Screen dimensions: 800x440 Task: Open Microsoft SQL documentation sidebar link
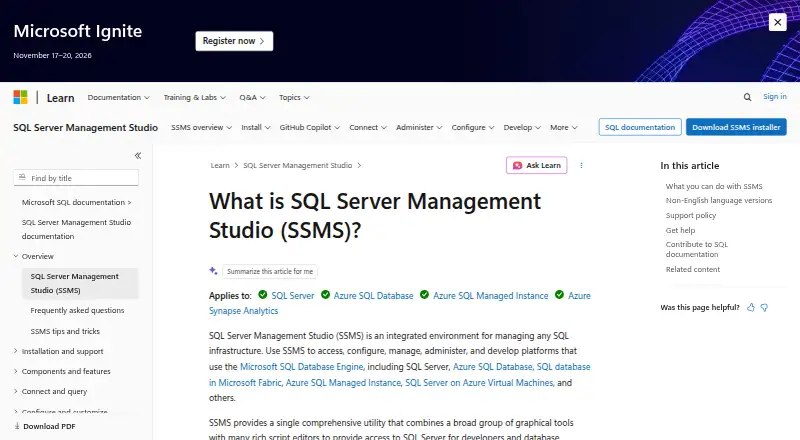(77, 202)
